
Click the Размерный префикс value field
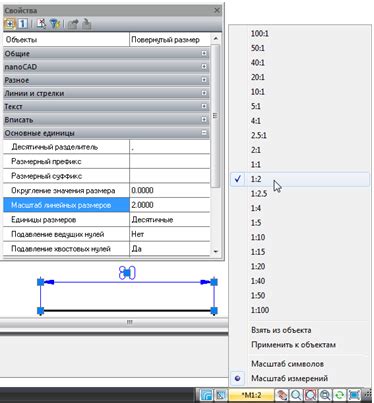tap(170, 161)
